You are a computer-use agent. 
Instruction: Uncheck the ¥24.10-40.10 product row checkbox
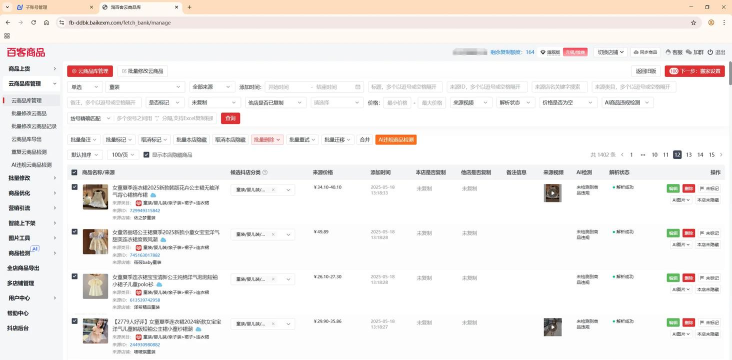[74, 187]
